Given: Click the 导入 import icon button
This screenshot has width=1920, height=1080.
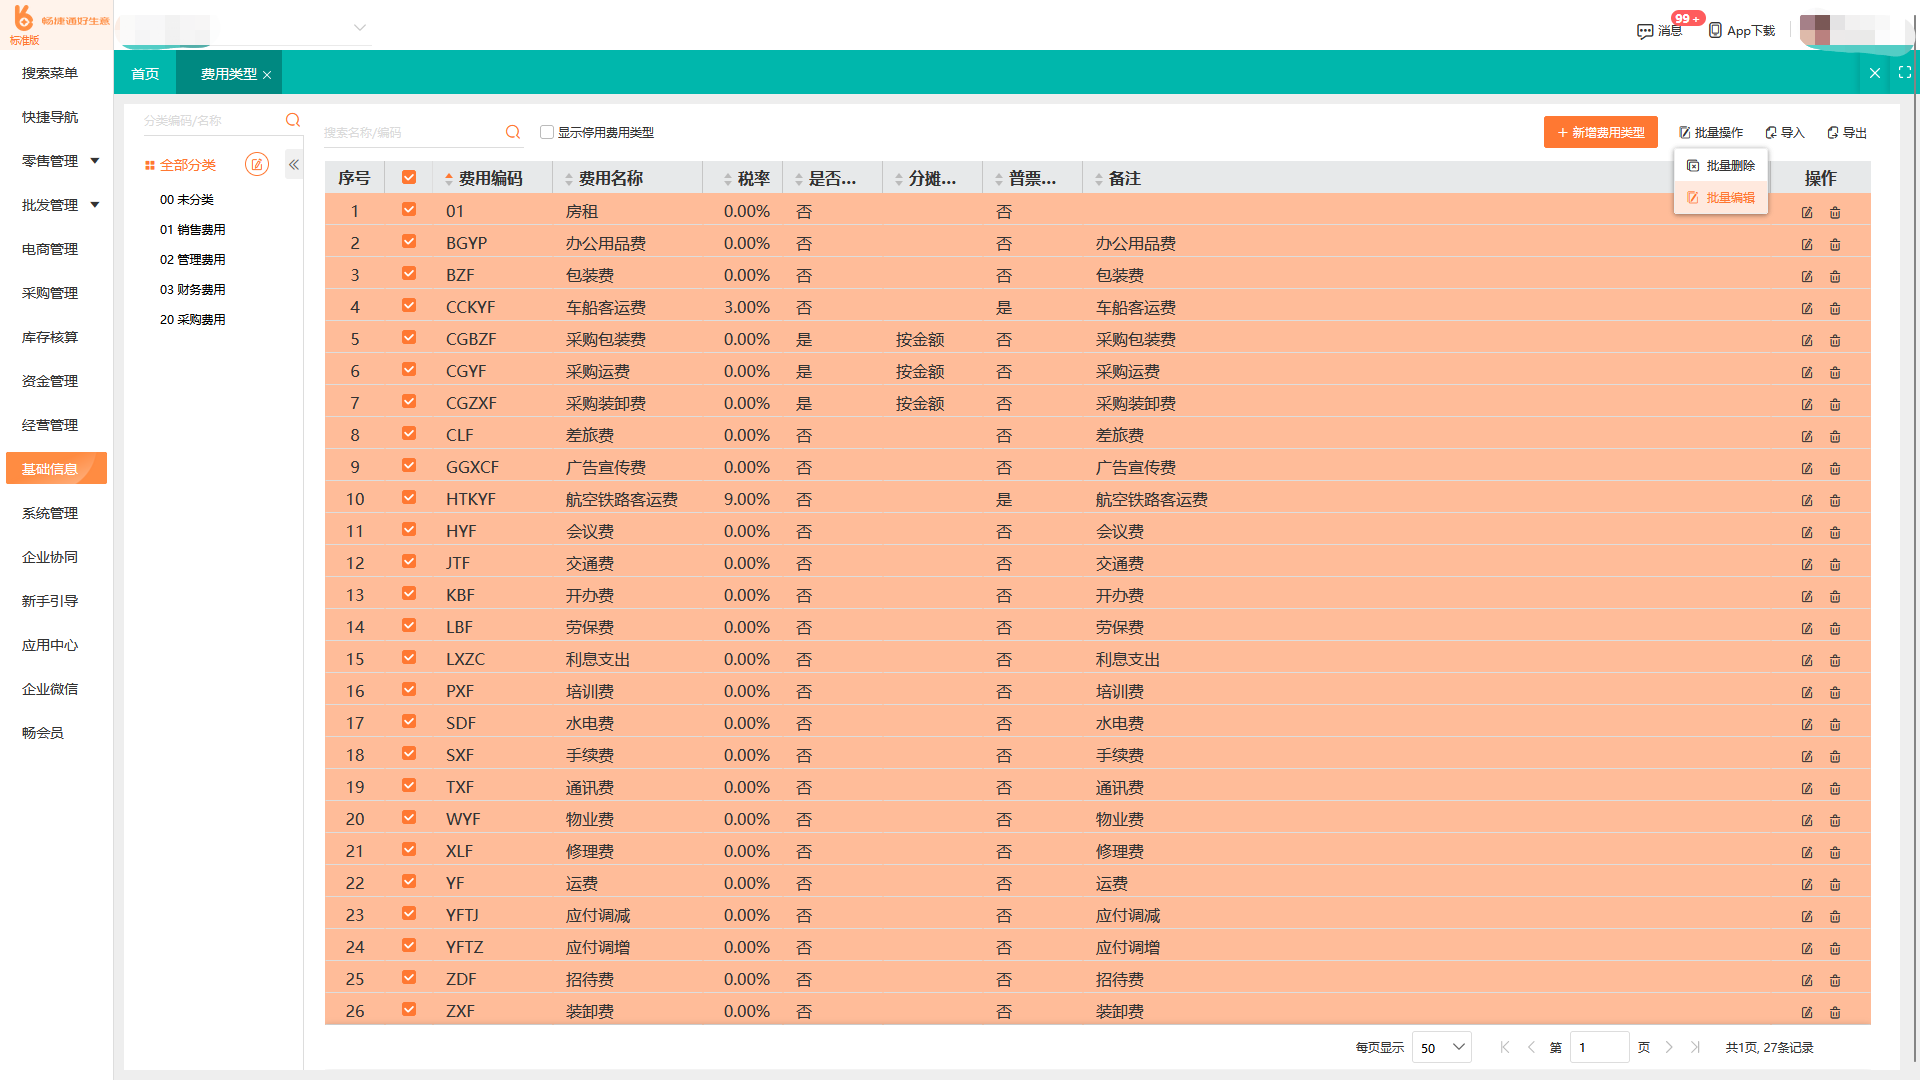Looking at the screenshot, I should [1785, 131].
